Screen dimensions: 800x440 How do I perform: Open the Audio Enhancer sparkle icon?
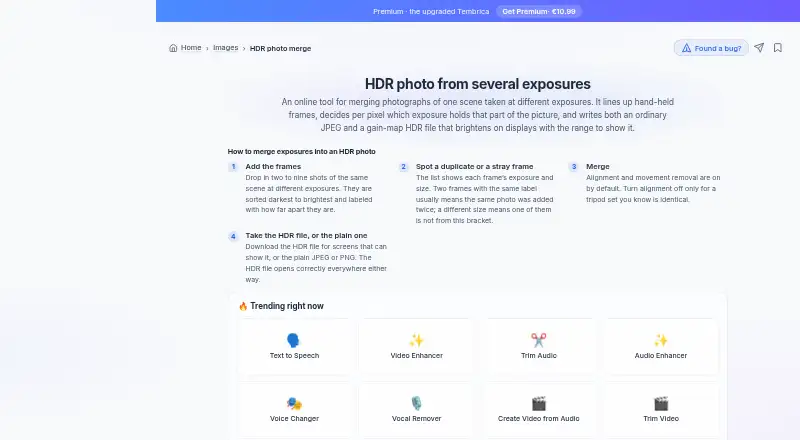point(661,340)
